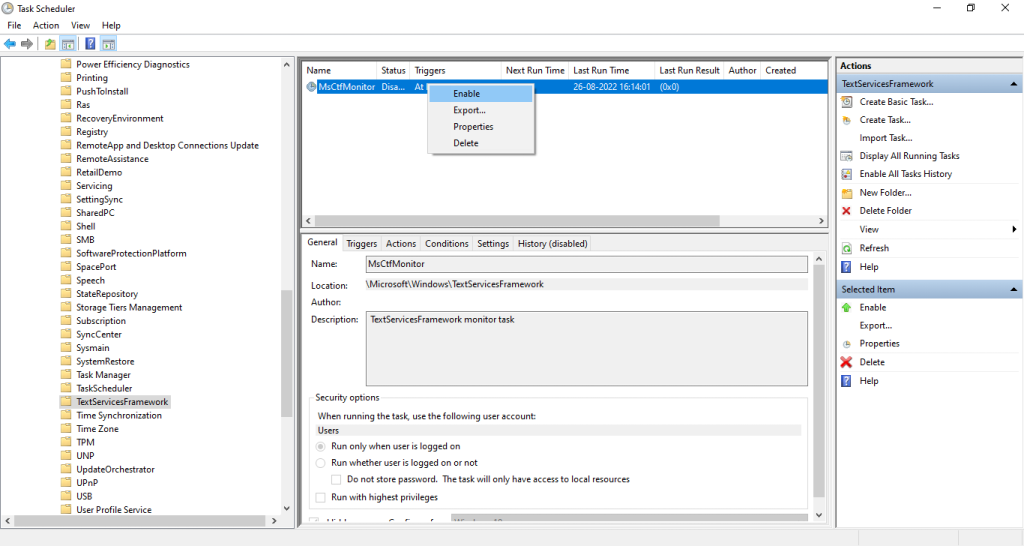Screen dimensions: 1024x546
Task: Click Import Task... in Actions pane
Action: pyautogui.click(x=886, y=138)
